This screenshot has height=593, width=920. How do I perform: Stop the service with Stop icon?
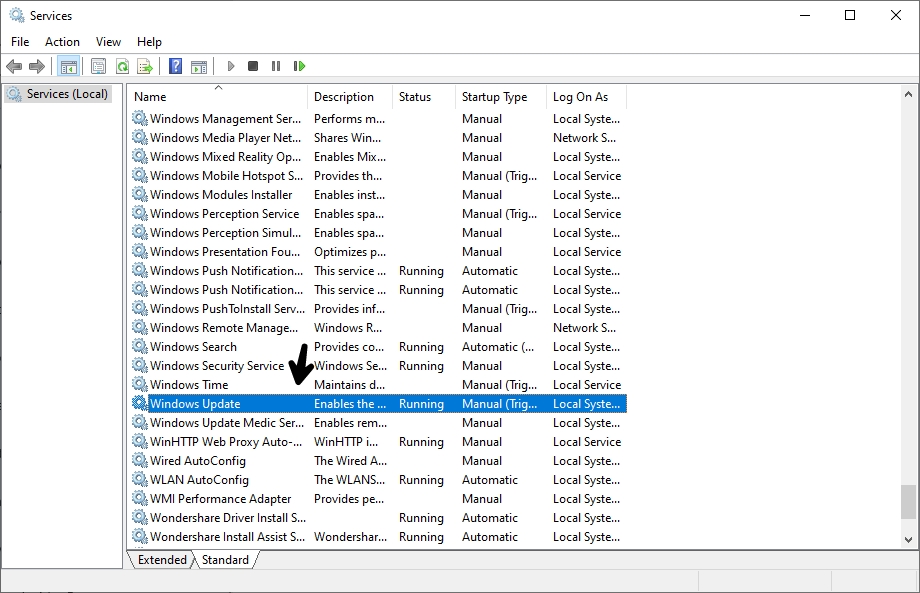point(253,66)
